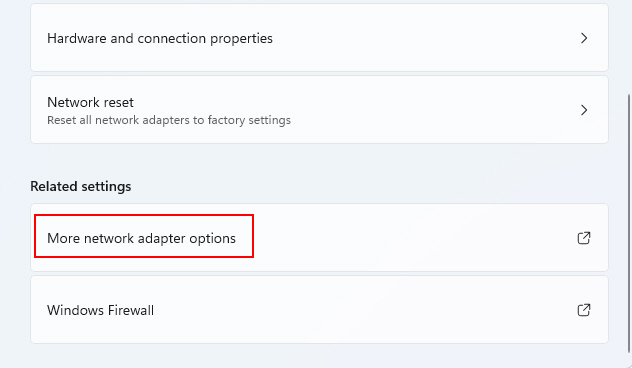Viewport: 632px width, 368px height.
Task: Click the chevron arrow beside Network reset
Action: coord(584,110)
